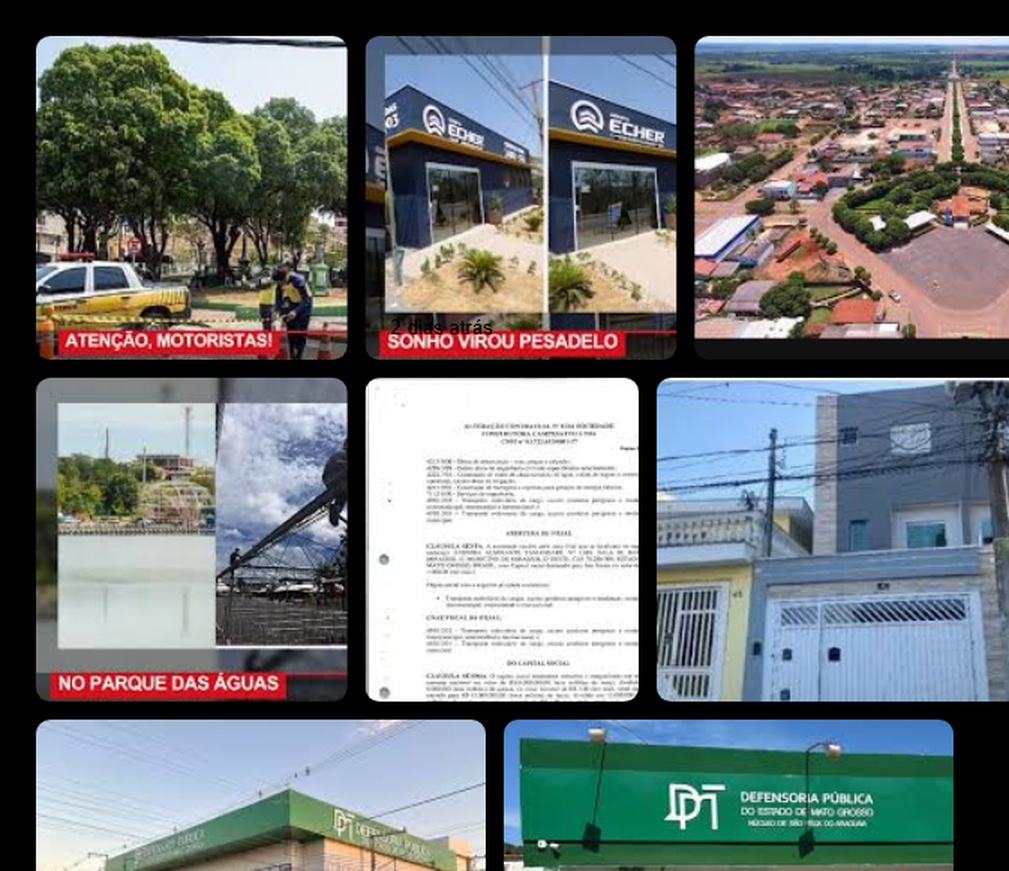Screen dimensions: 1009x871
Task: Select the "NO PARQUE DAS ÁGUAS" caption banner
Action: click(x=168, y=684)
